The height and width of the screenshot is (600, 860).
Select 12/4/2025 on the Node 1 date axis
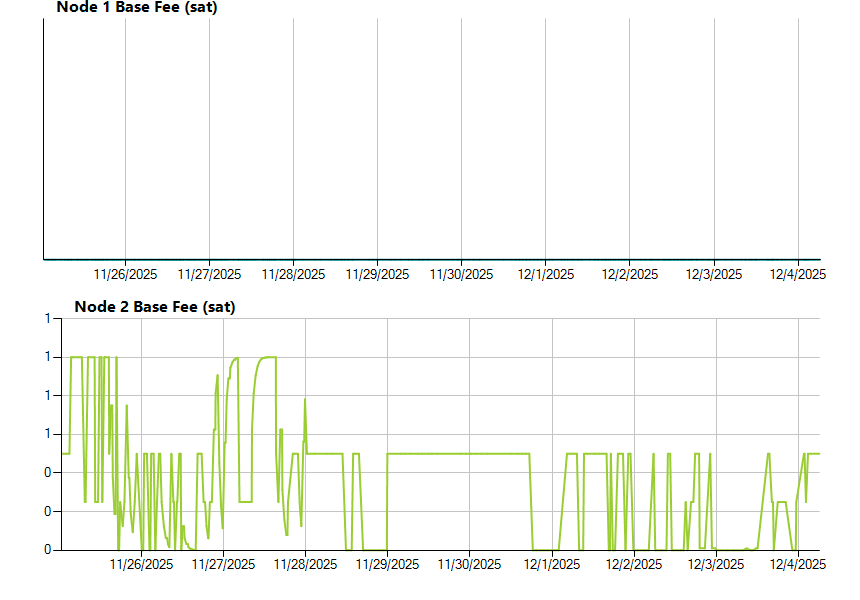(x=797, y=274)
